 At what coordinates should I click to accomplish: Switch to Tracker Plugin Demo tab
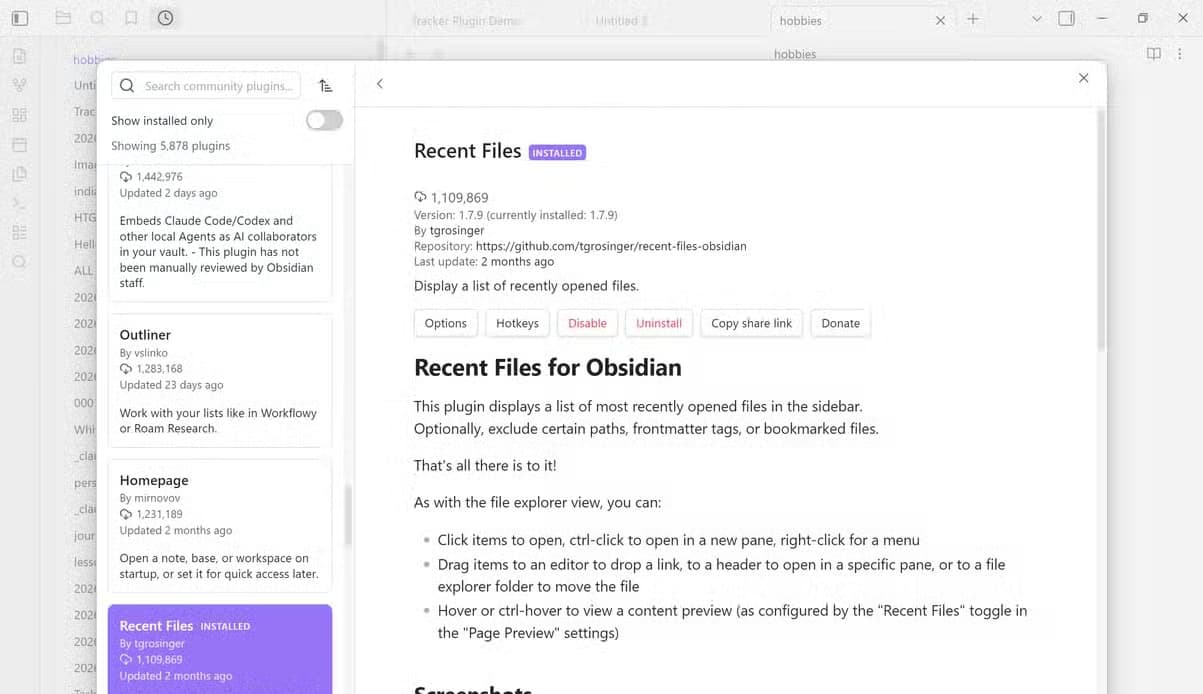(466, 20)
